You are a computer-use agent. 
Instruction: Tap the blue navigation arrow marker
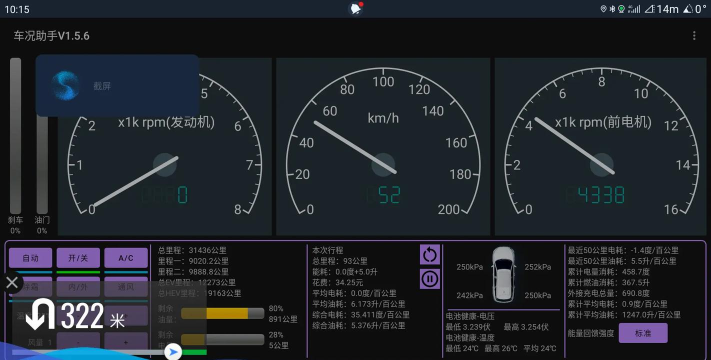click(173, 352)
